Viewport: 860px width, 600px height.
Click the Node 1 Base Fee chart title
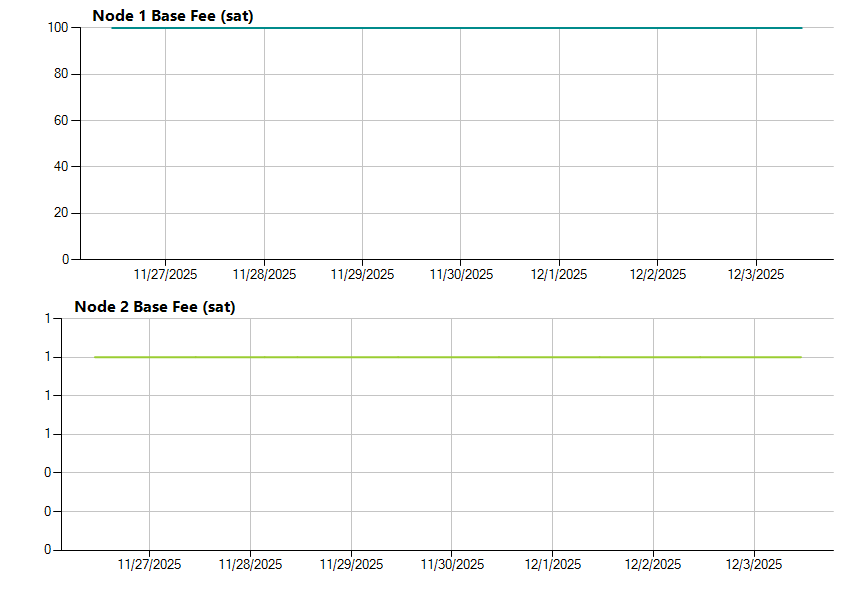pyautogui.click(x=164, y=15)
